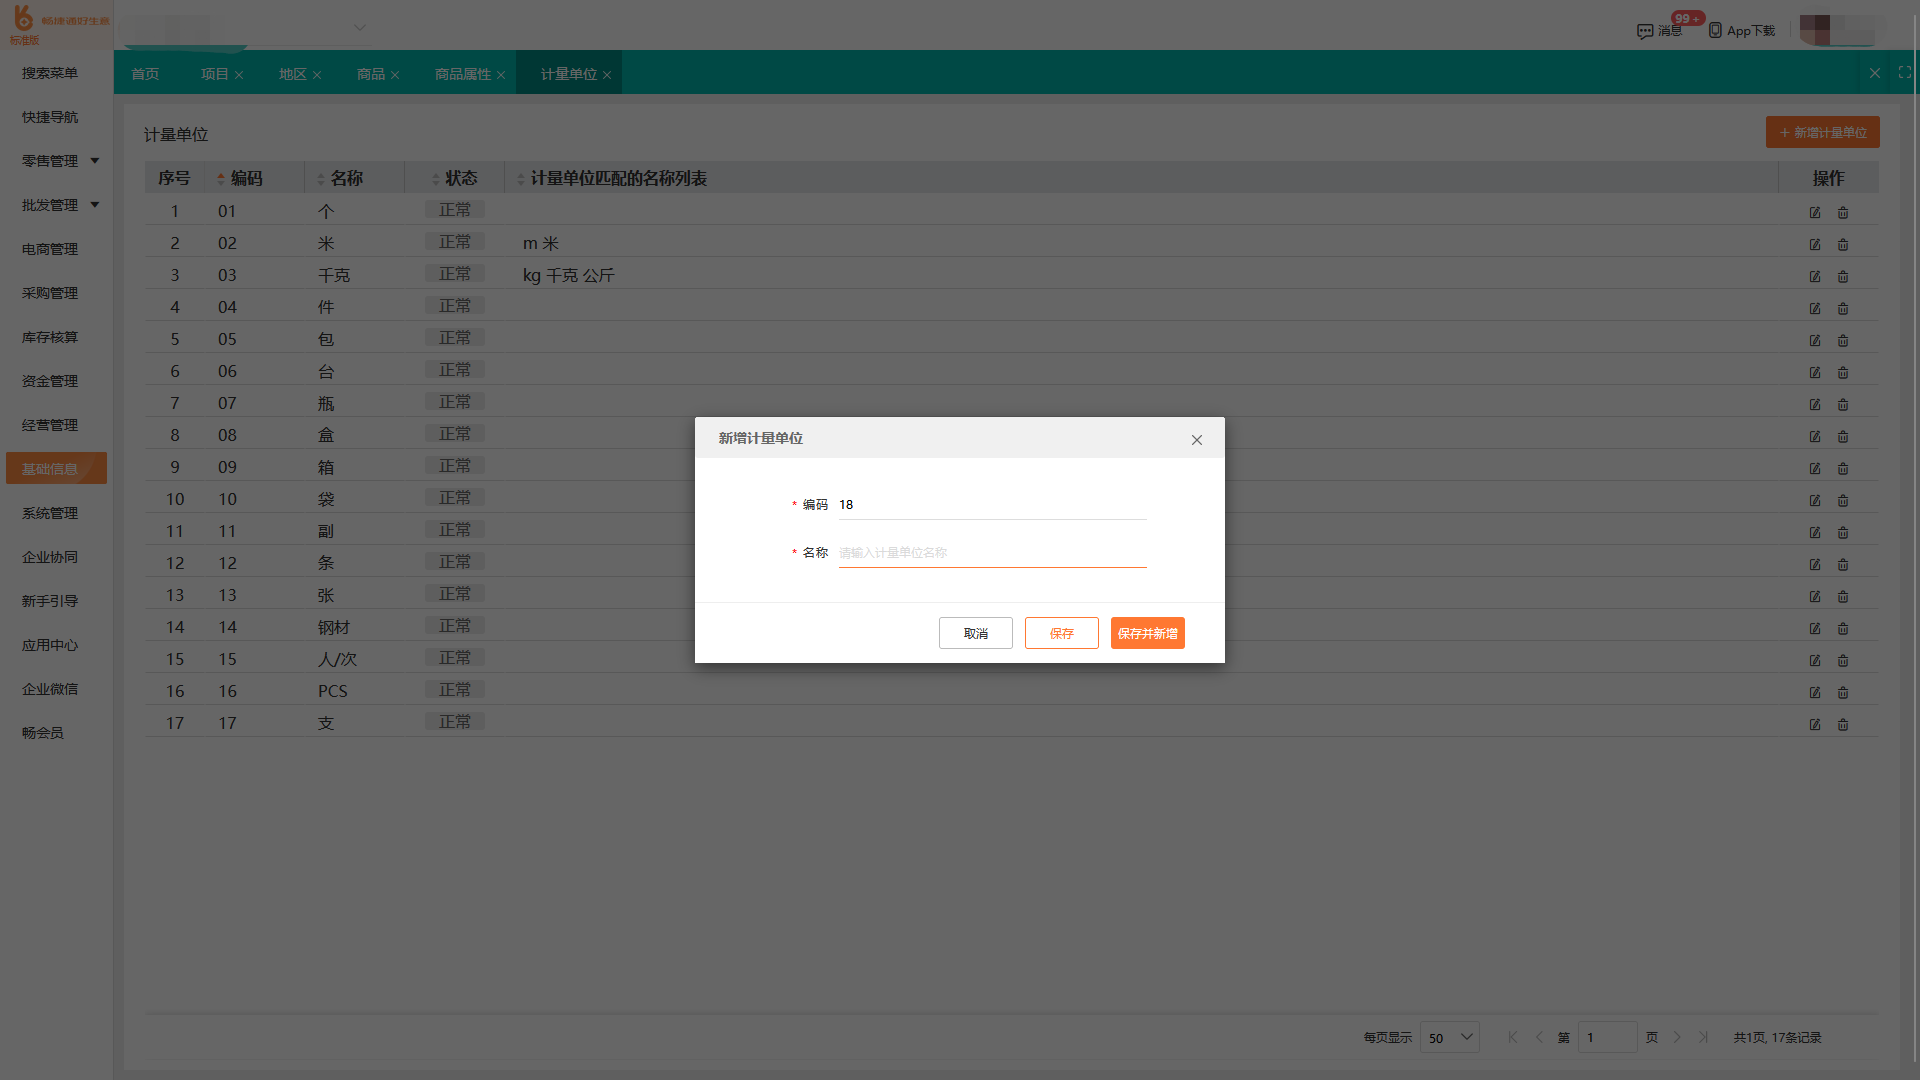Click 取消 cancel button in dialog

(976, 633)
